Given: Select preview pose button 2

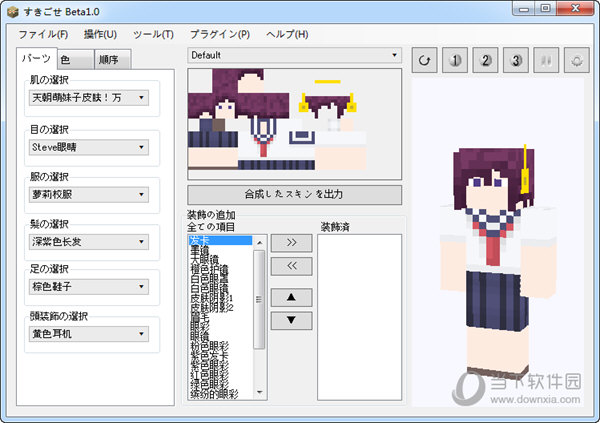Looking at the screenshot, I should 485,60.
